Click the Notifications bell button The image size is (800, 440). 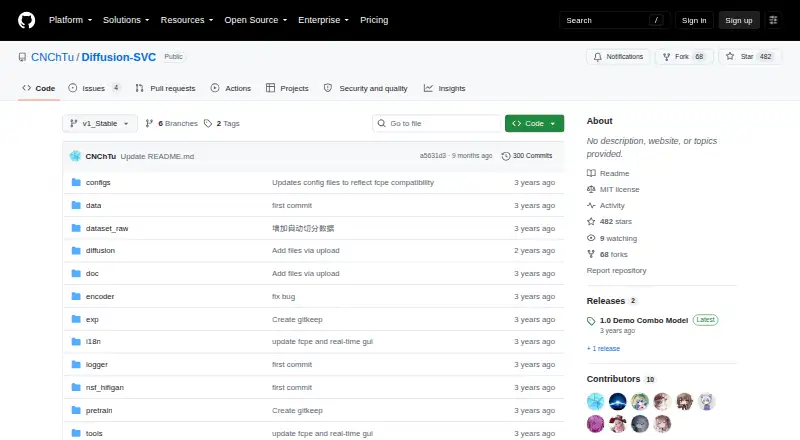pyautogui.click(x=618, y=57)
